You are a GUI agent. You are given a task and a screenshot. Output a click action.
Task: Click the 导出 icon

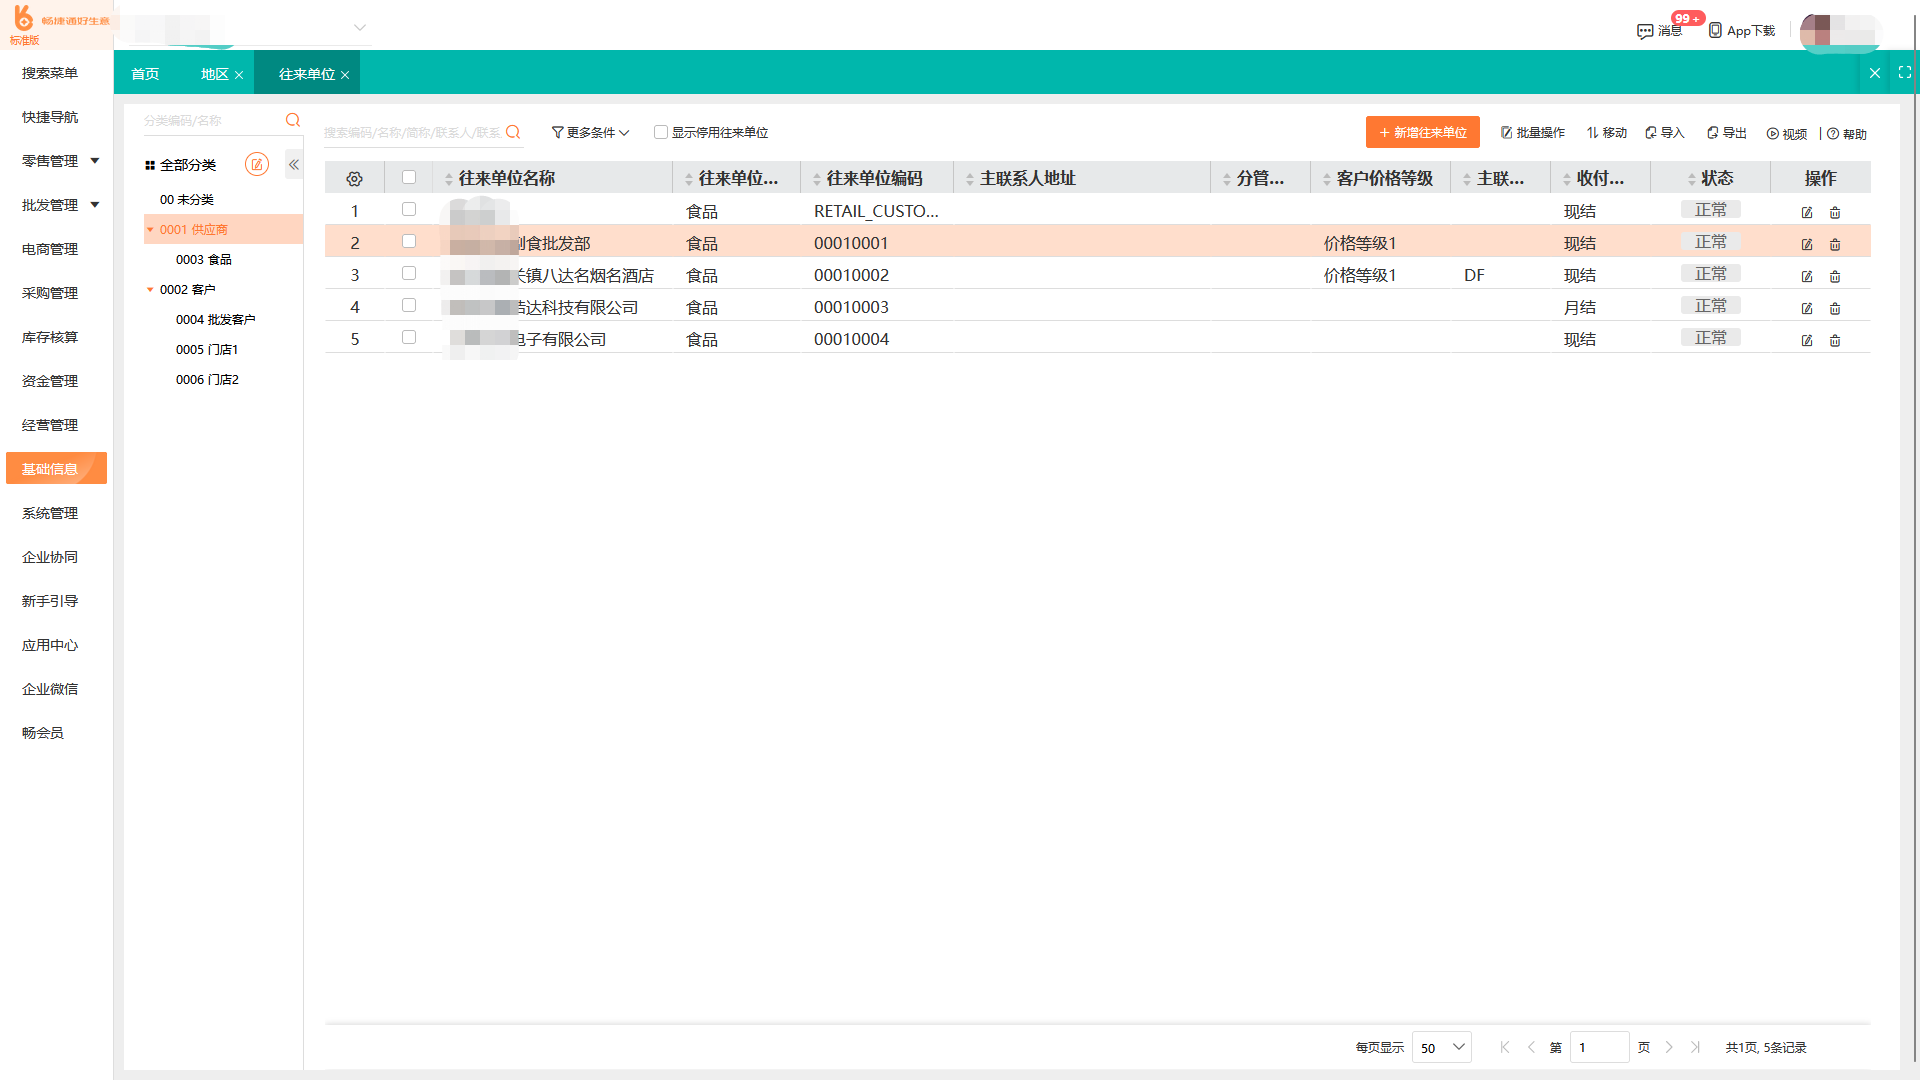pos(1727,132)
